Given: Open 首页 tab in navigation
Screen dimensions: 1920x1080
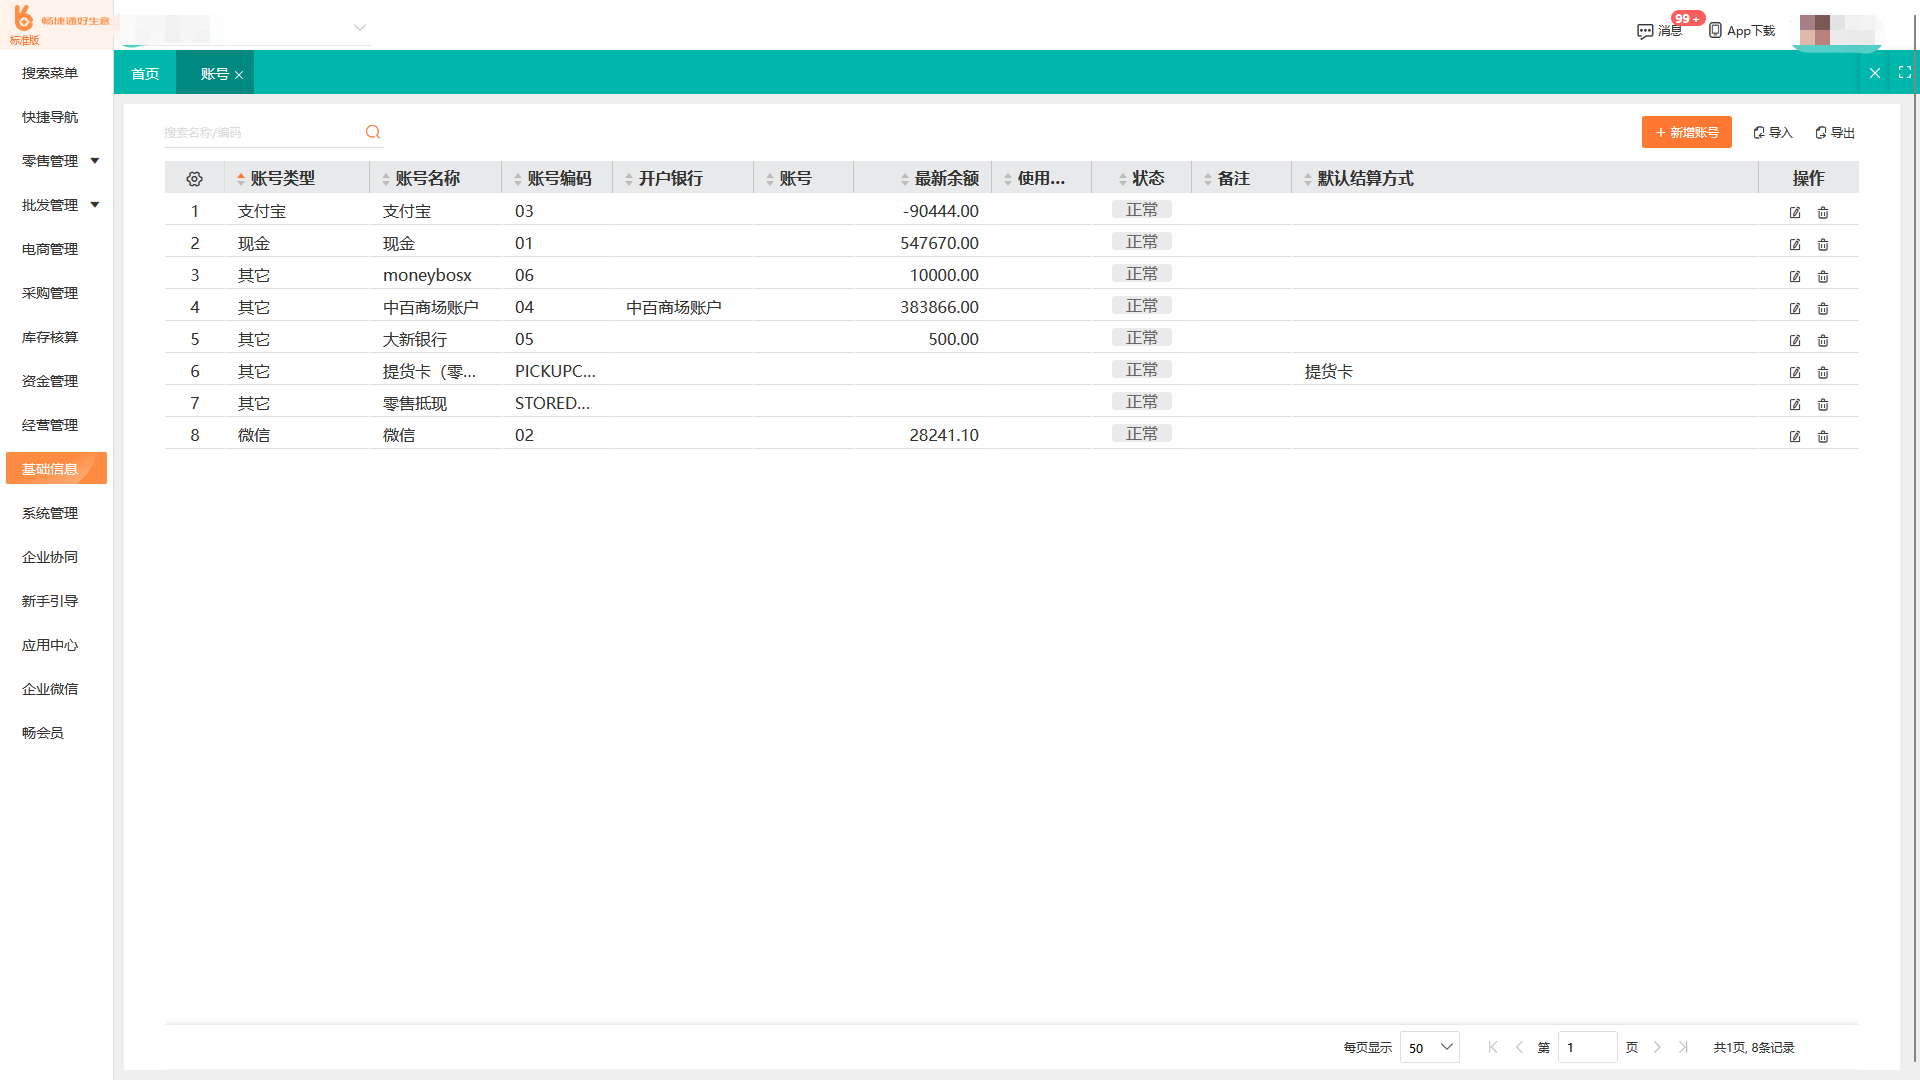Looking at the screenshot, I should pos(145,74).
